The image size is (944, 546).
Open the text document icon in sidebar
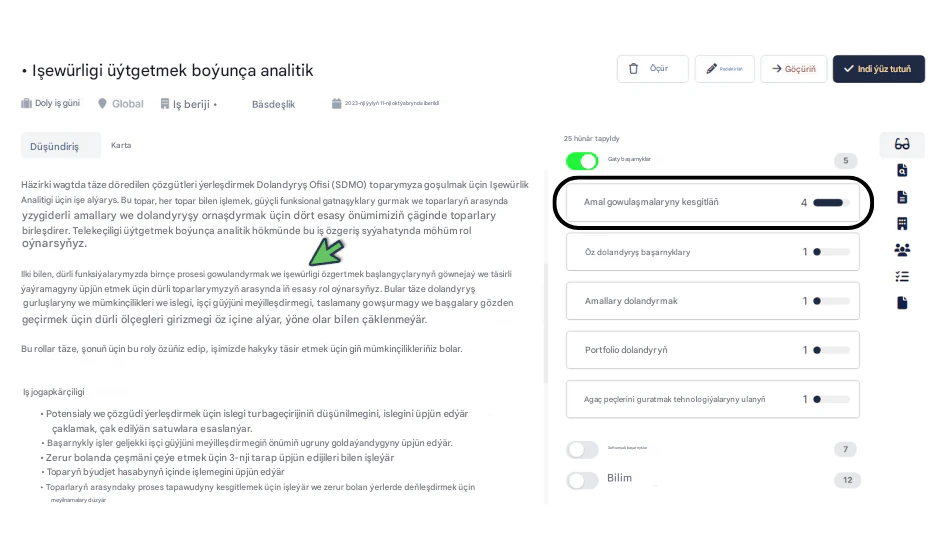902,197
